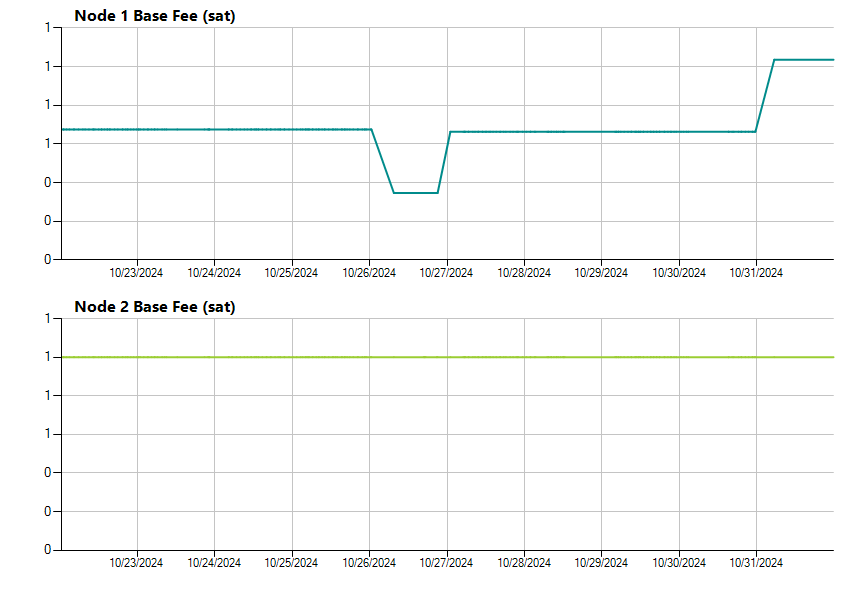Image resolution: width=860 pixels, height=600 pixels.
Task: Click 10/28/2024 date under the Node 2 chart
Action: pos(524,563)
